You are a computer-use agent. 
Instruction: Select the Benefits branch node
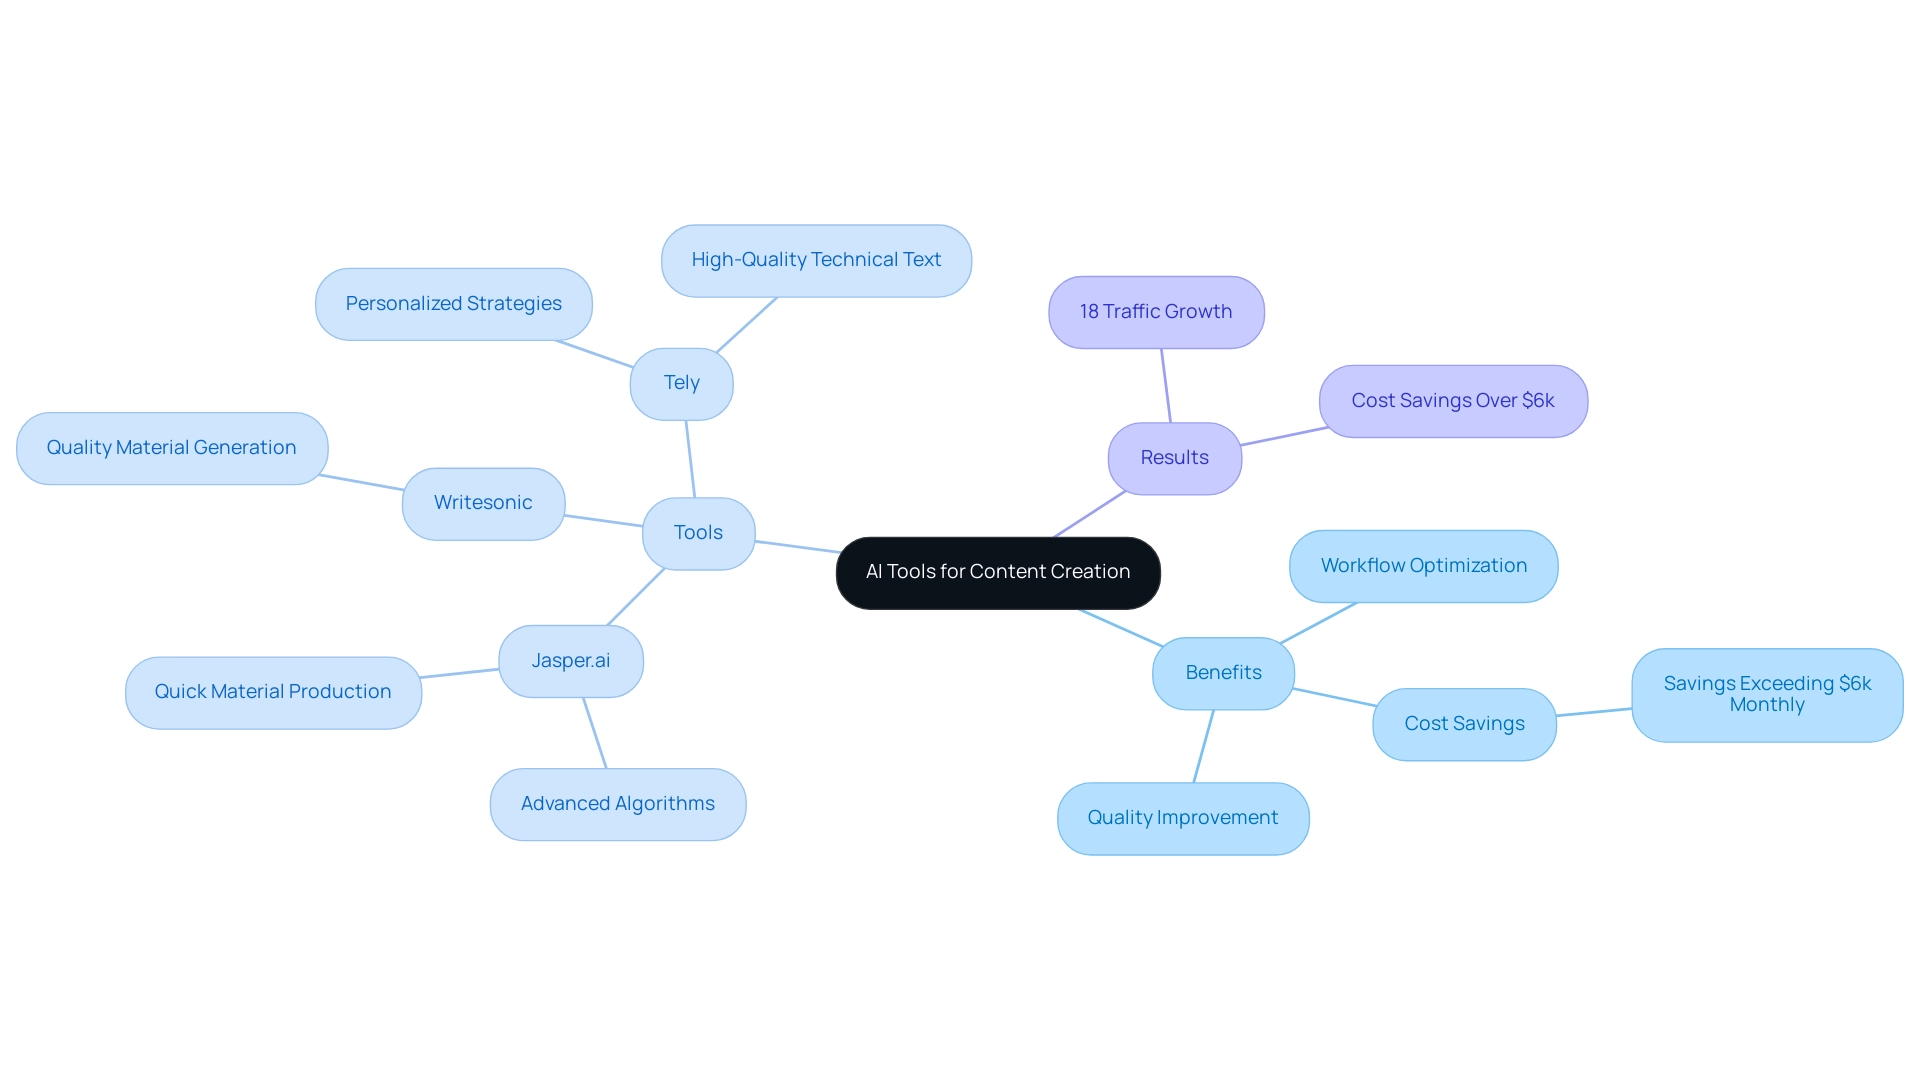click(1218, 673)
